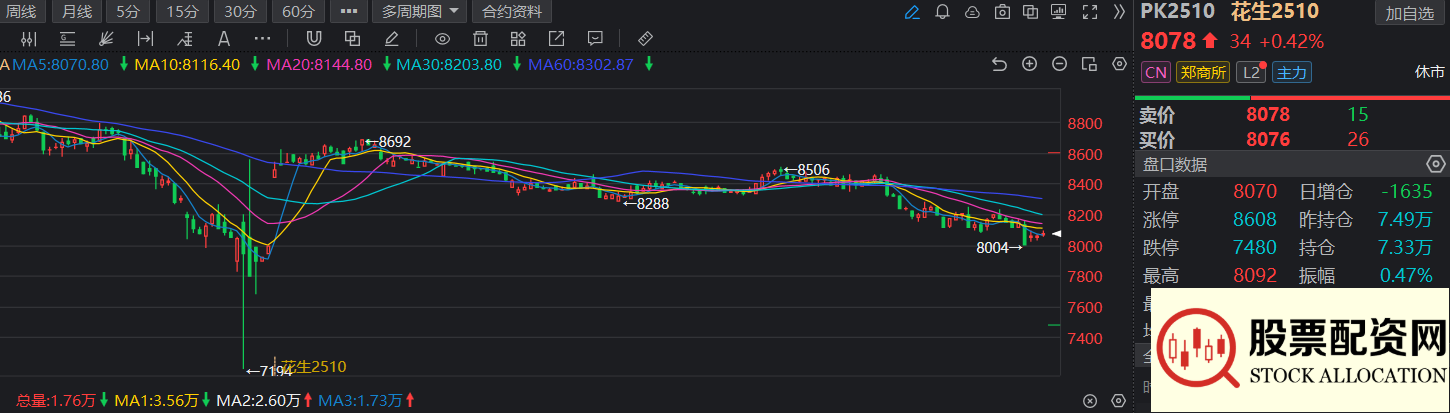Screen dimensions: 1450x413
Task: Select the magnet snap drawing tool
Action: coord(313,39)
